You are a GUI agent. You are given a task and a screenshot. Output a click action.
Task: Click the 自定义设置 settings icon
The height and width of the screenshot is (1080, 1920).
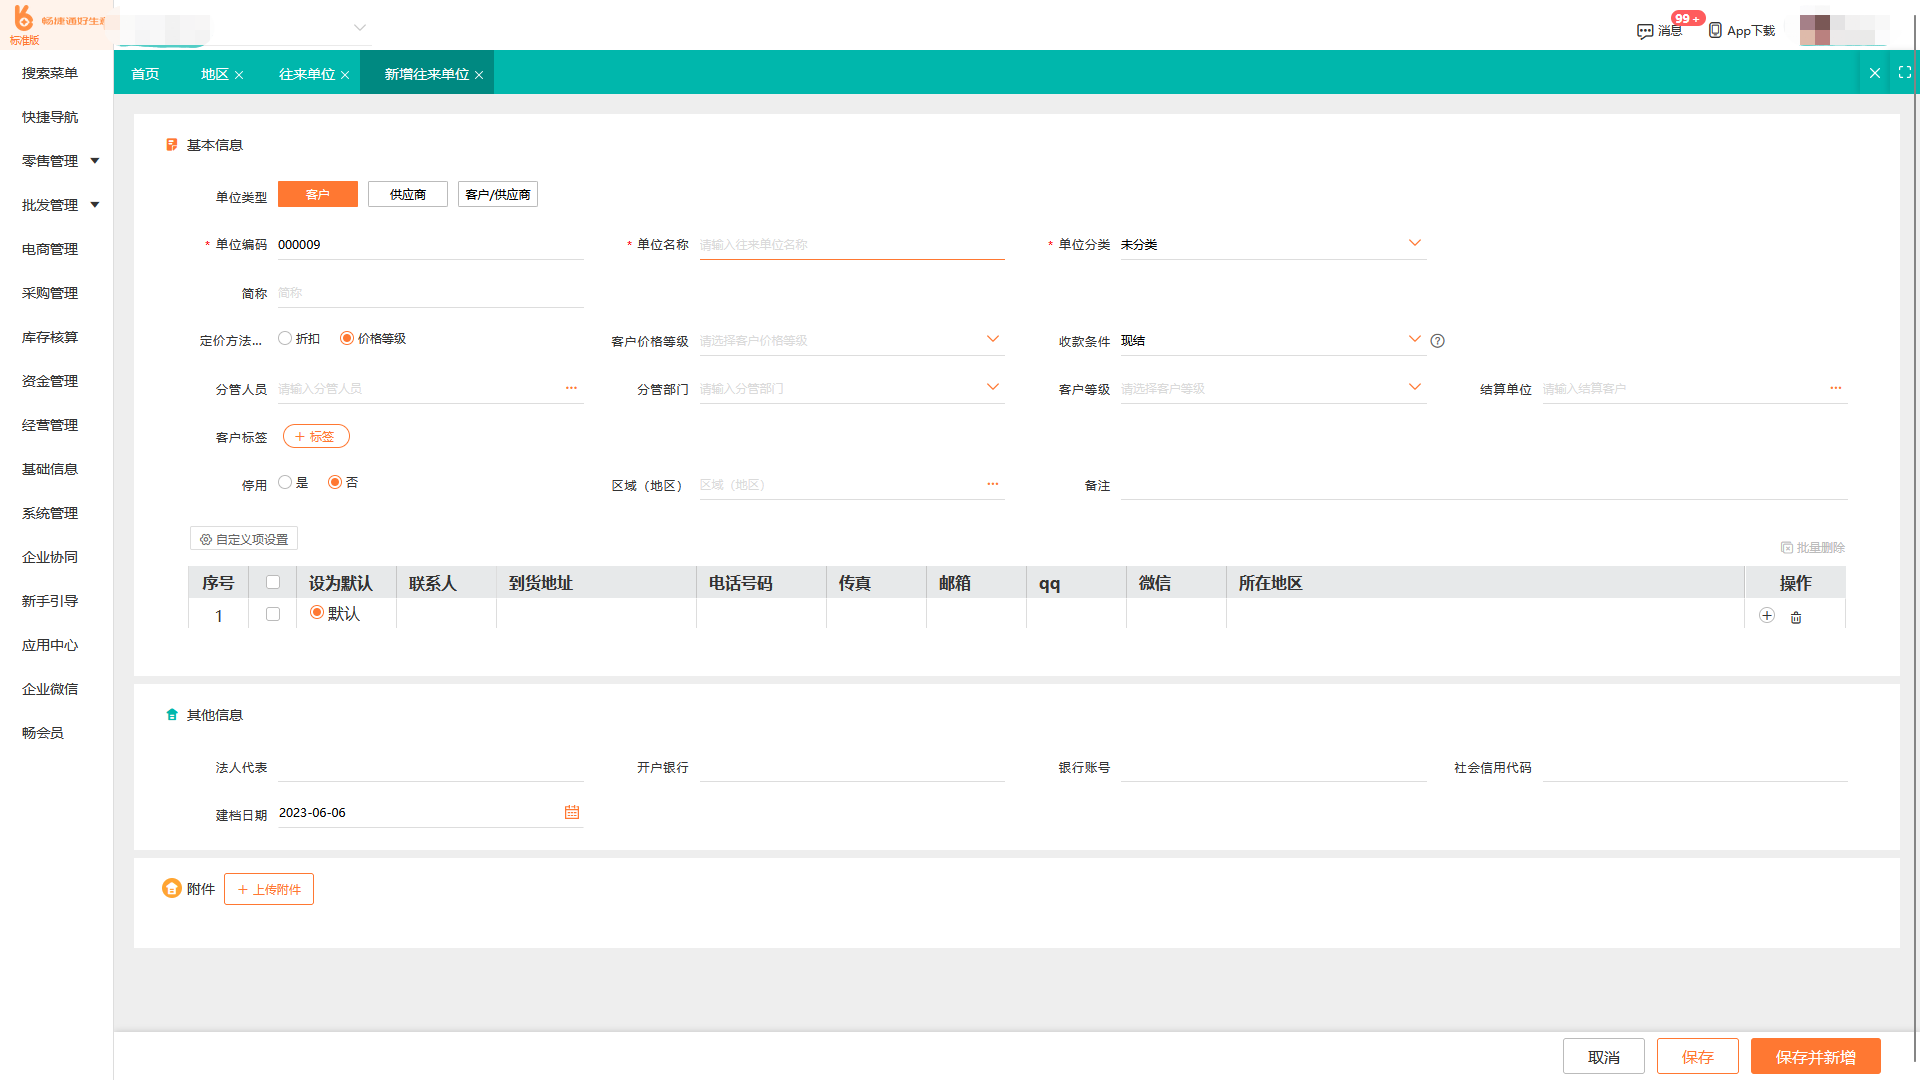tap(206, 538)
